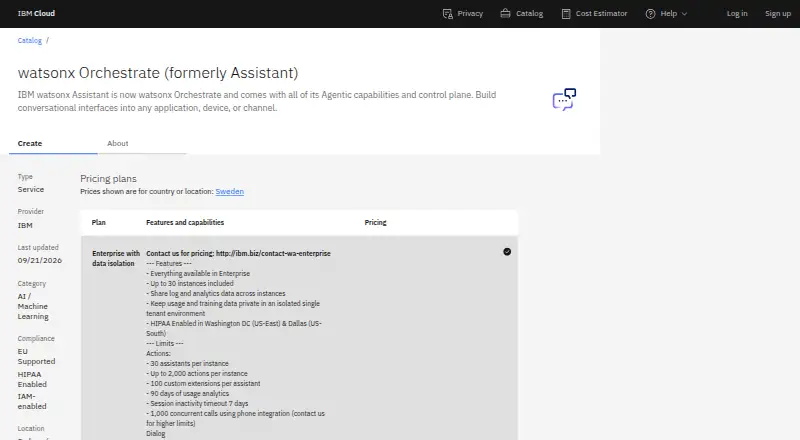
Task: Click the Privacy icon in header
Action: point(447,14)
